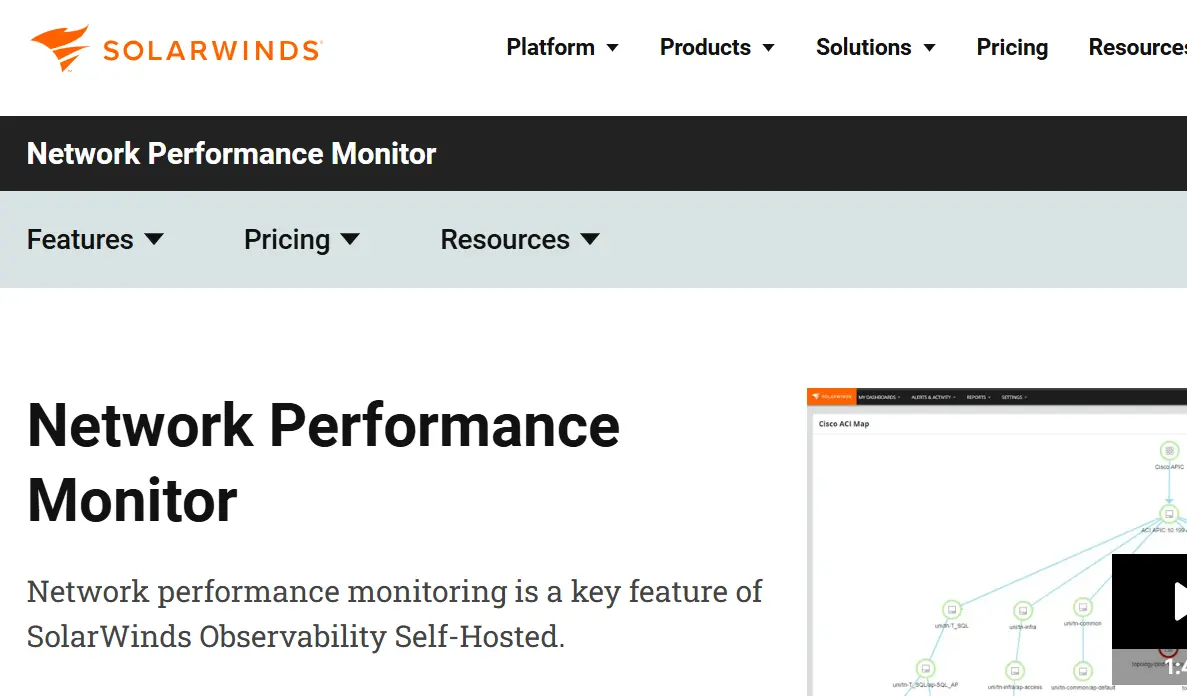
Task: Click the Network Performance Monitor banner title
Action: pos(231,154)
